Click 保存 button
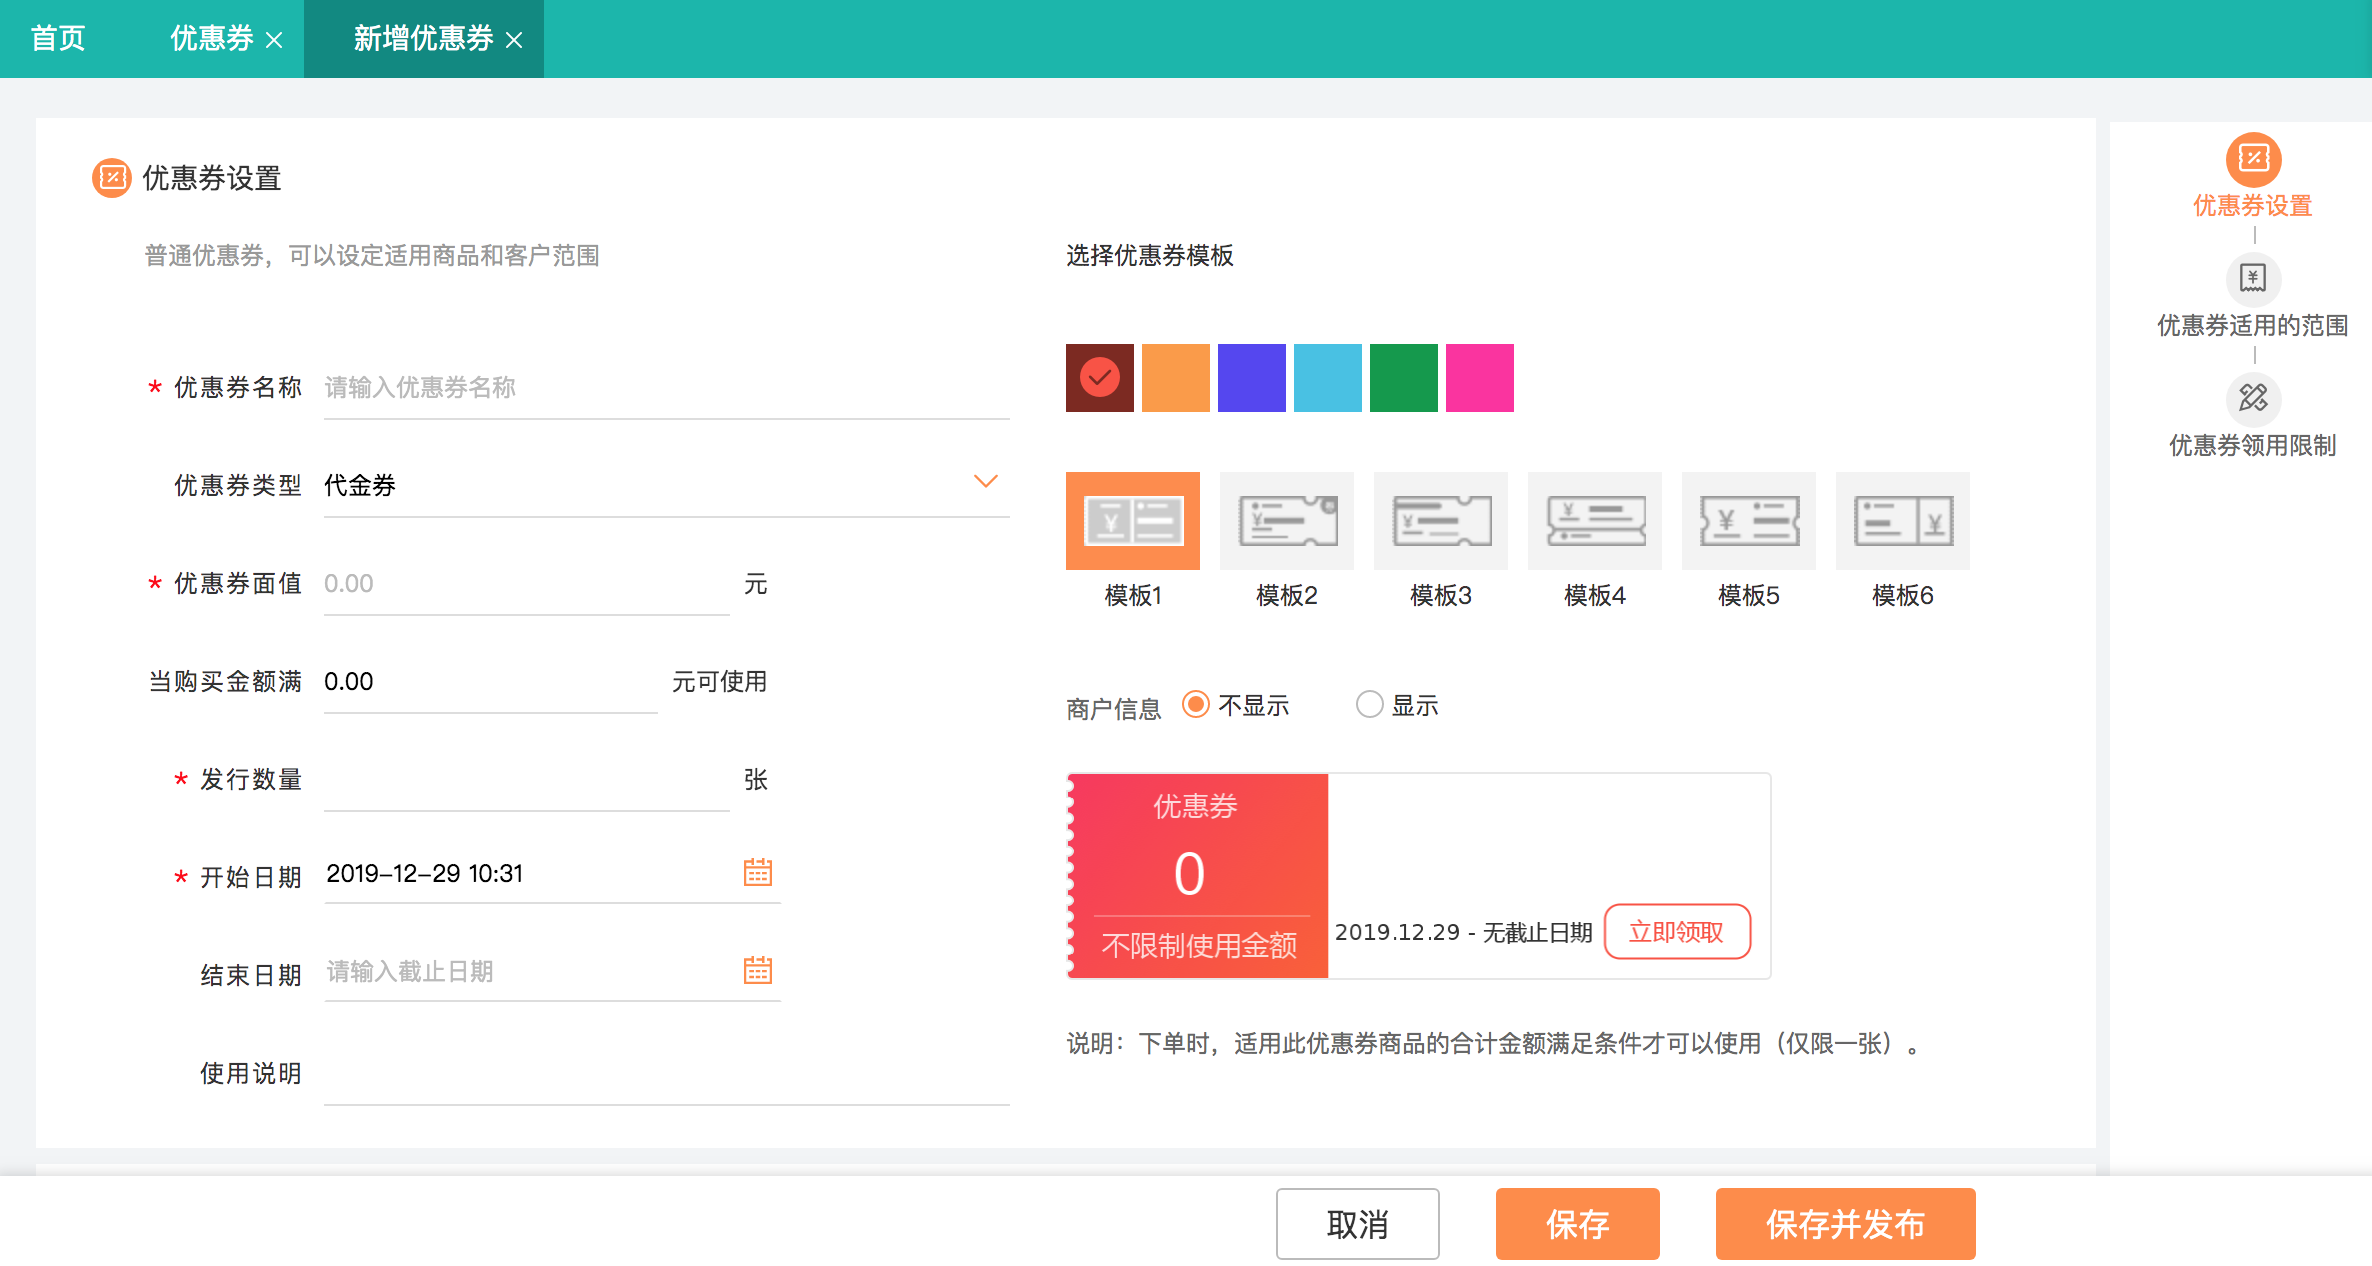 pyautogui.click(x=1575, y=1224)
